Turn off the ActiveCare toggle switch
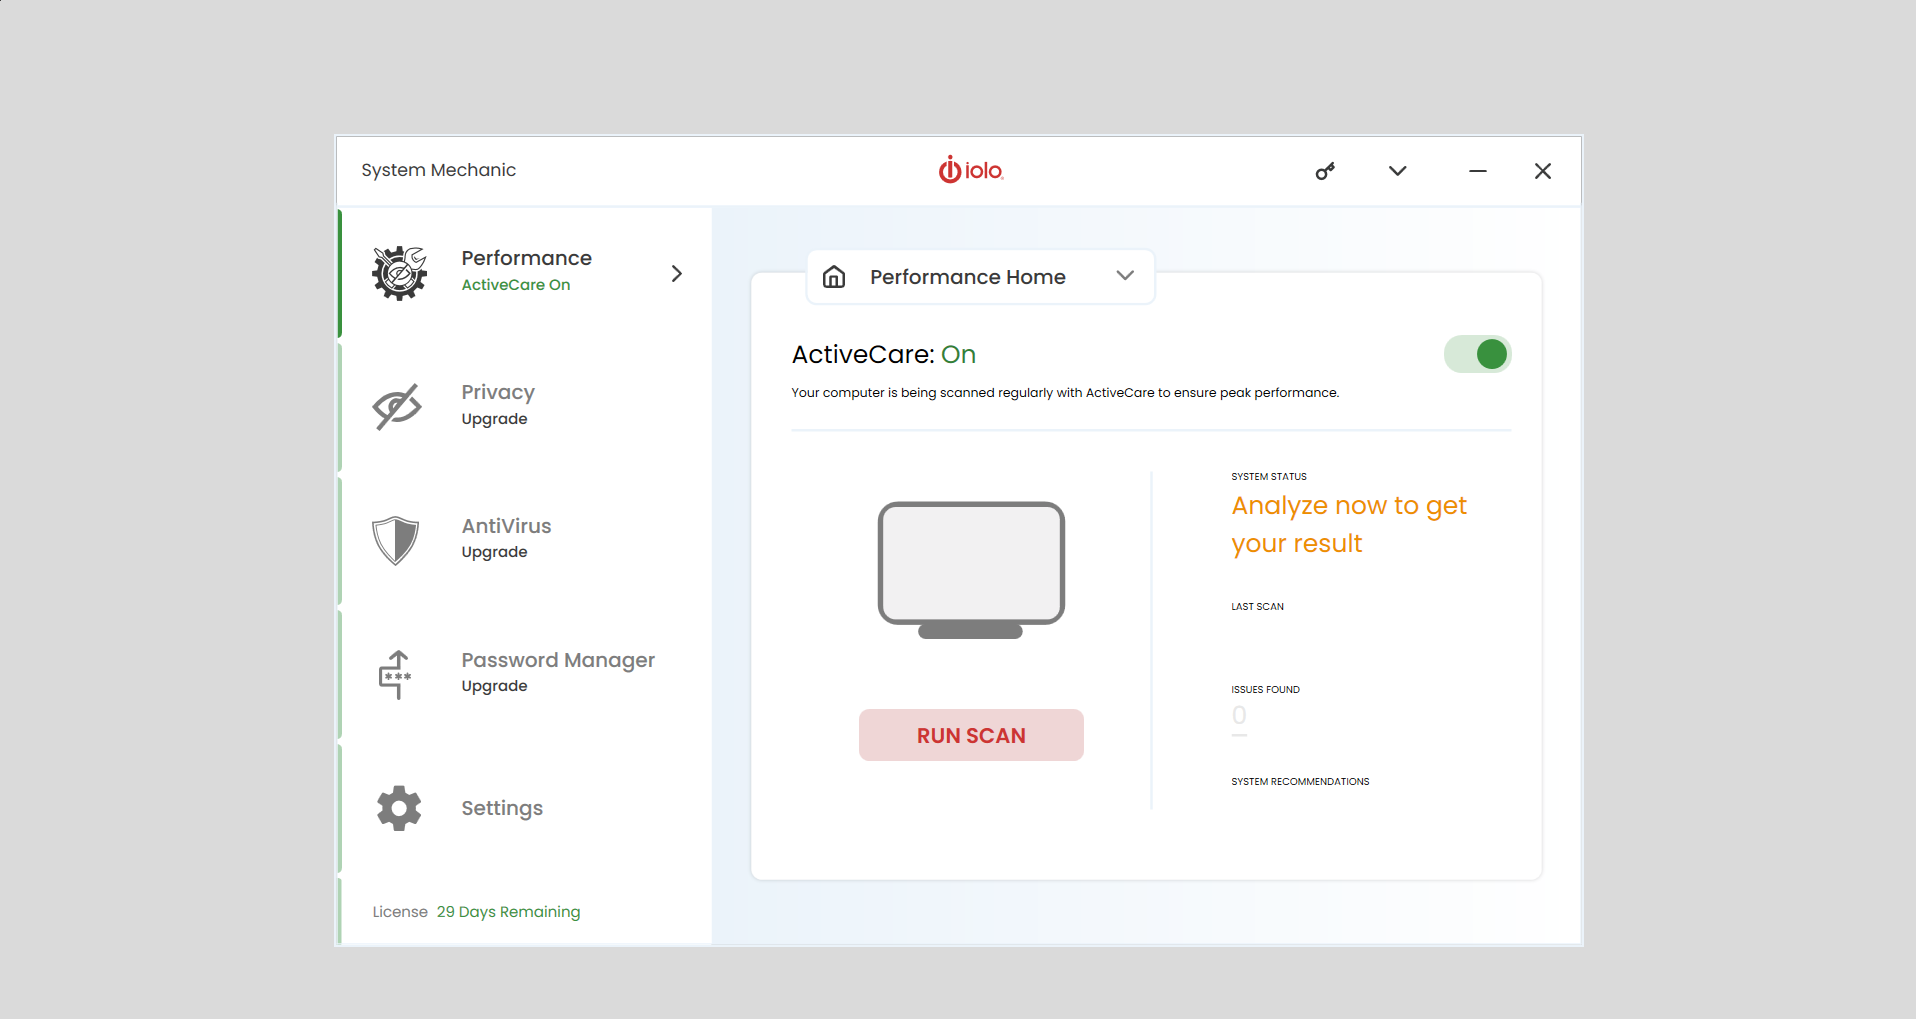1916x1019 pixels. click(1477, 354)
